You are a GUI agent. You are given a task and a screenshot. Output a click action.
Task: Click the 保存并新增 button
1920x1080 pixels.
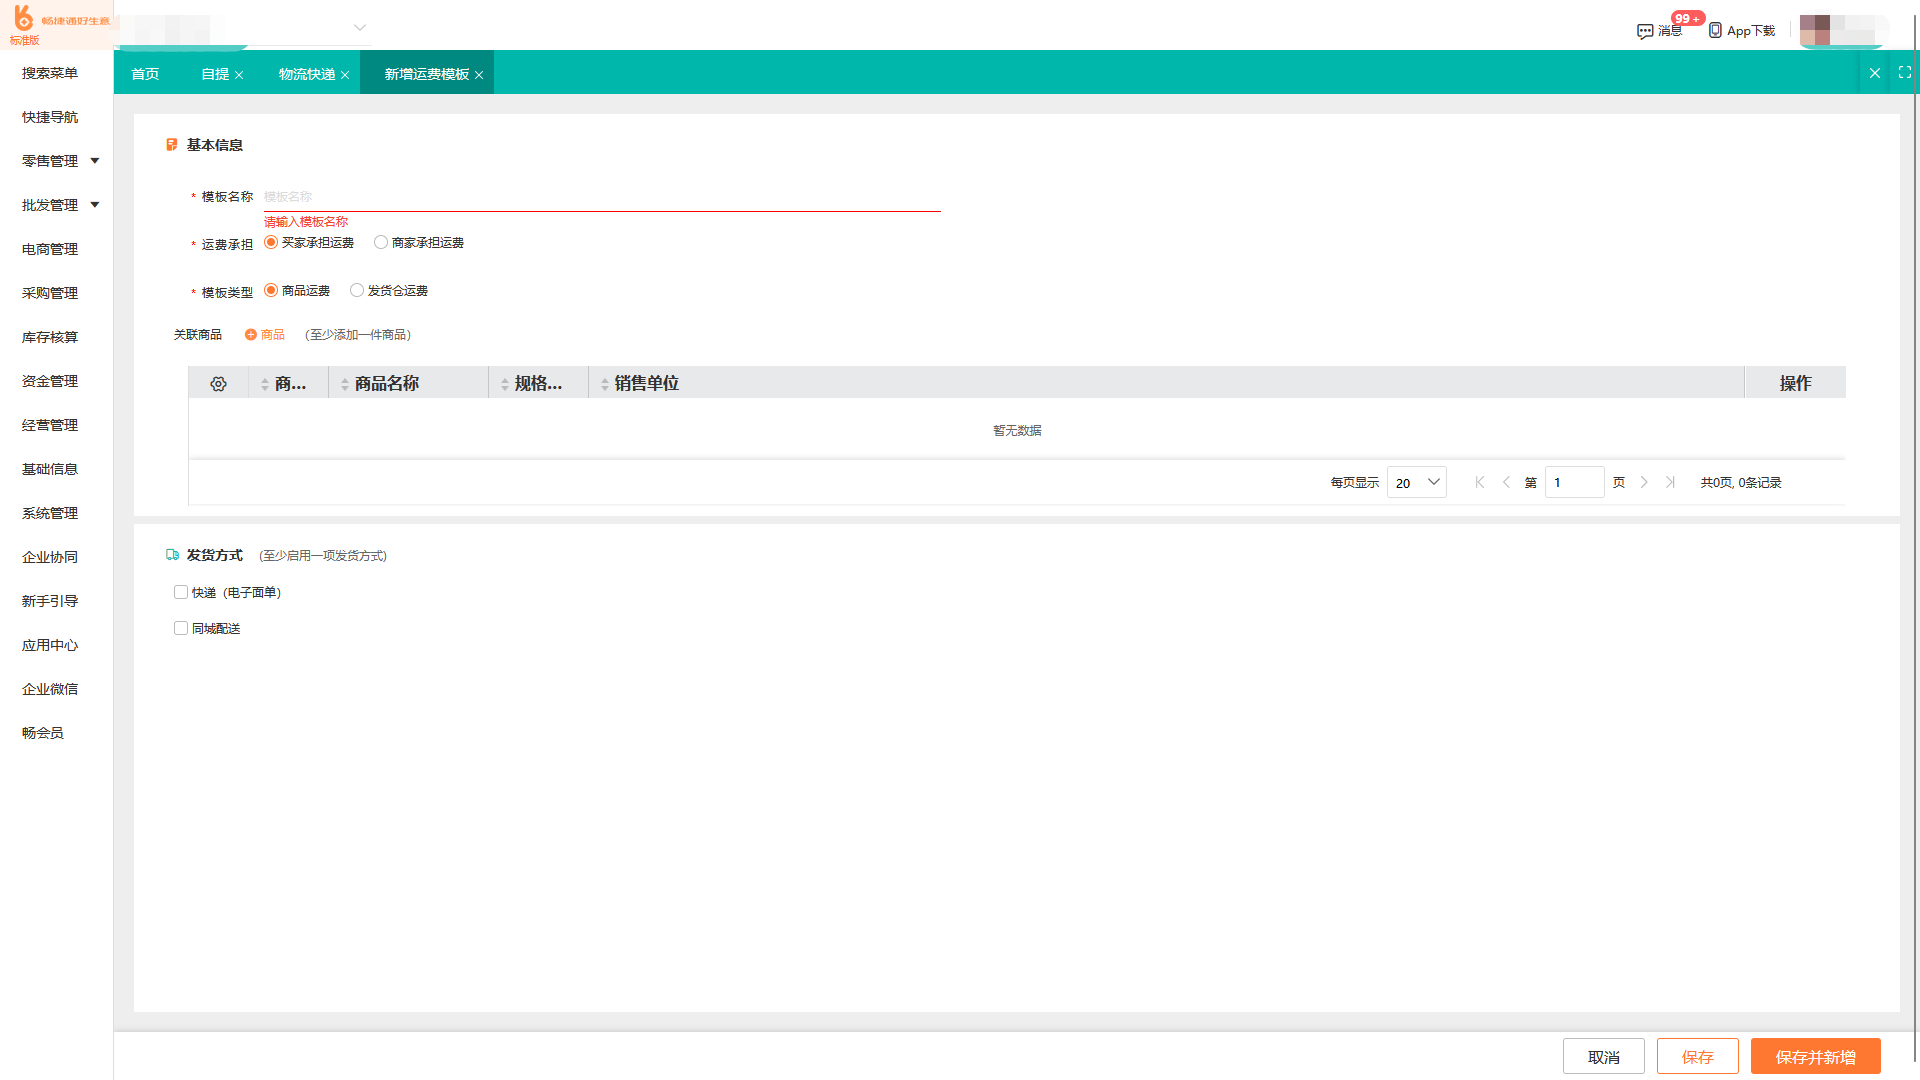pos(1813,1055)
